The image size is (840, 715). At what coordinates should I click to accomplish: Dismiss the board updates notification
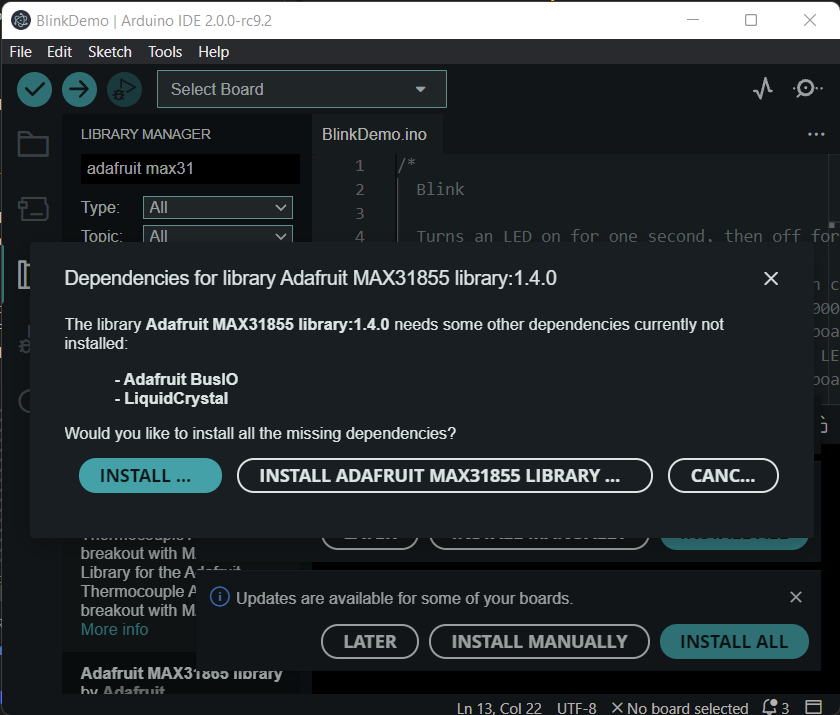[x=796, y=597]
